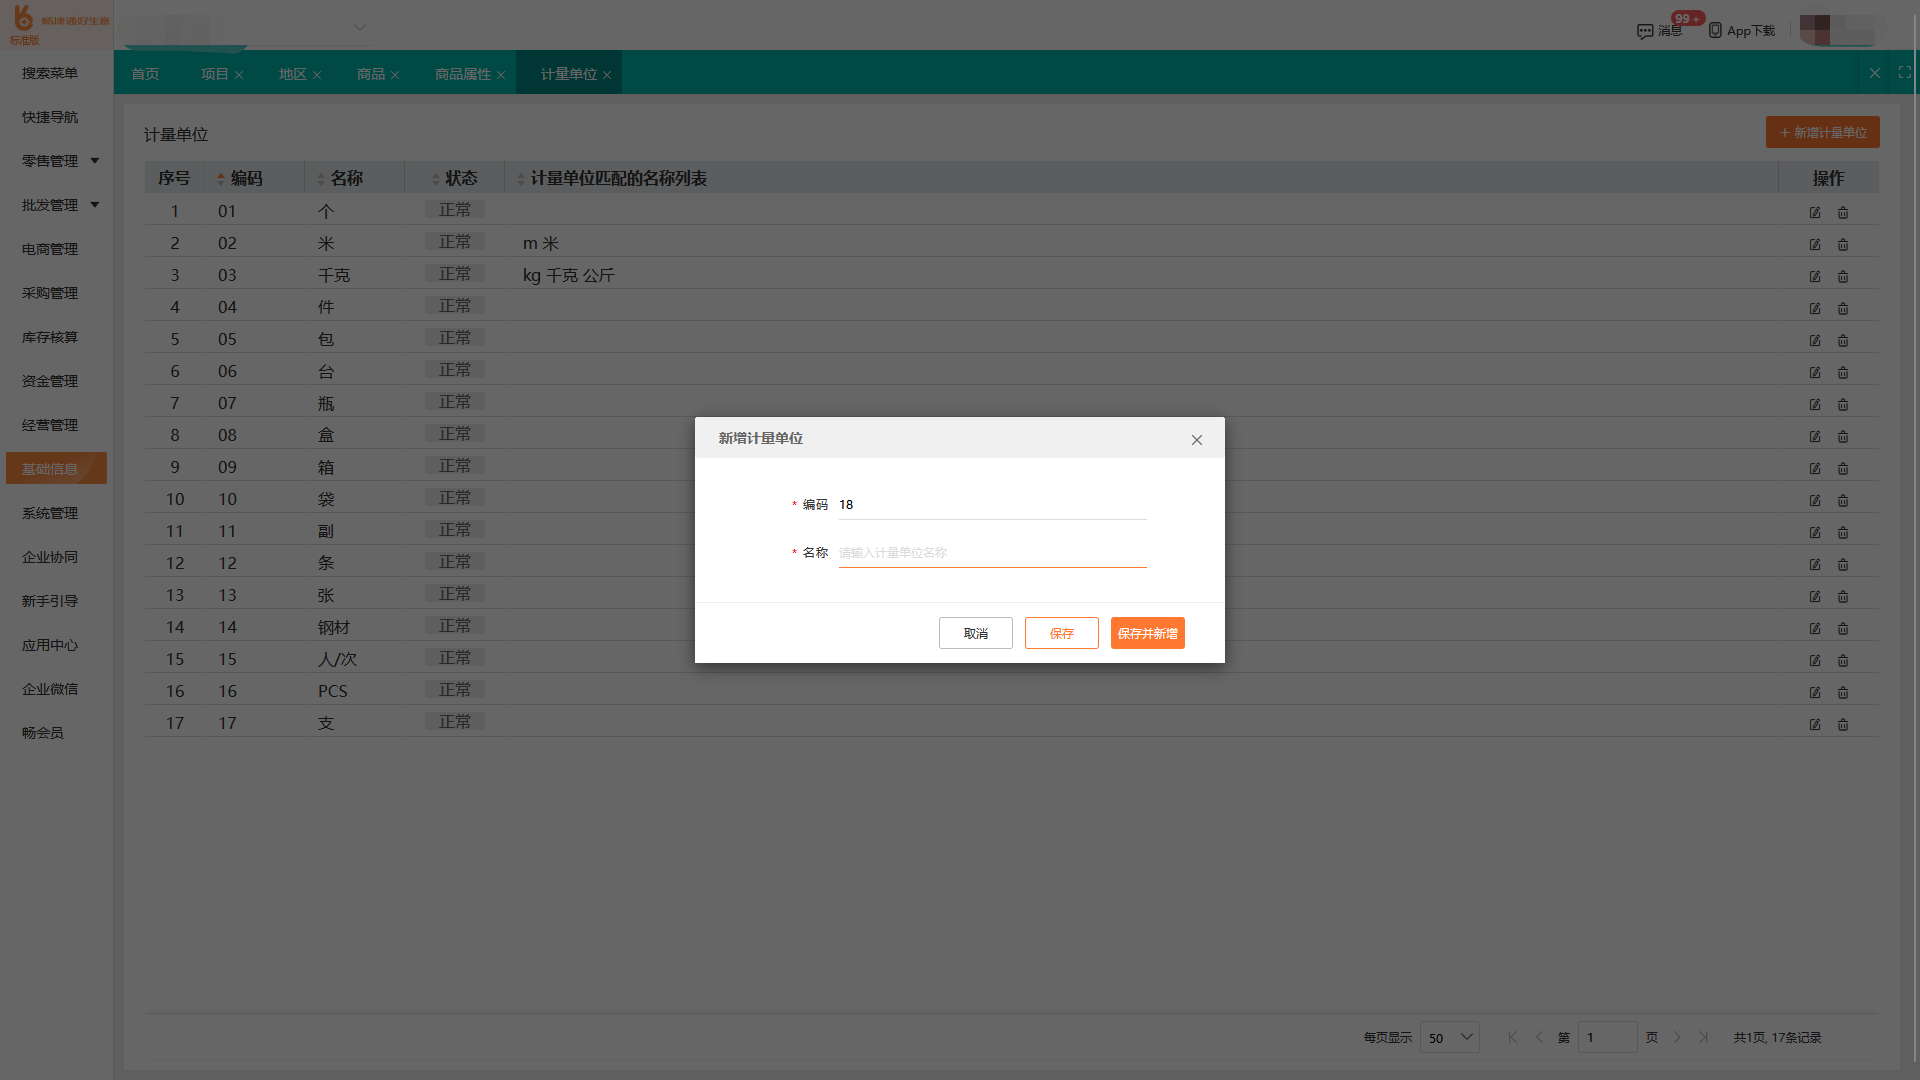Toggle 经营管理 sidebar section

[x=50, y=423]
